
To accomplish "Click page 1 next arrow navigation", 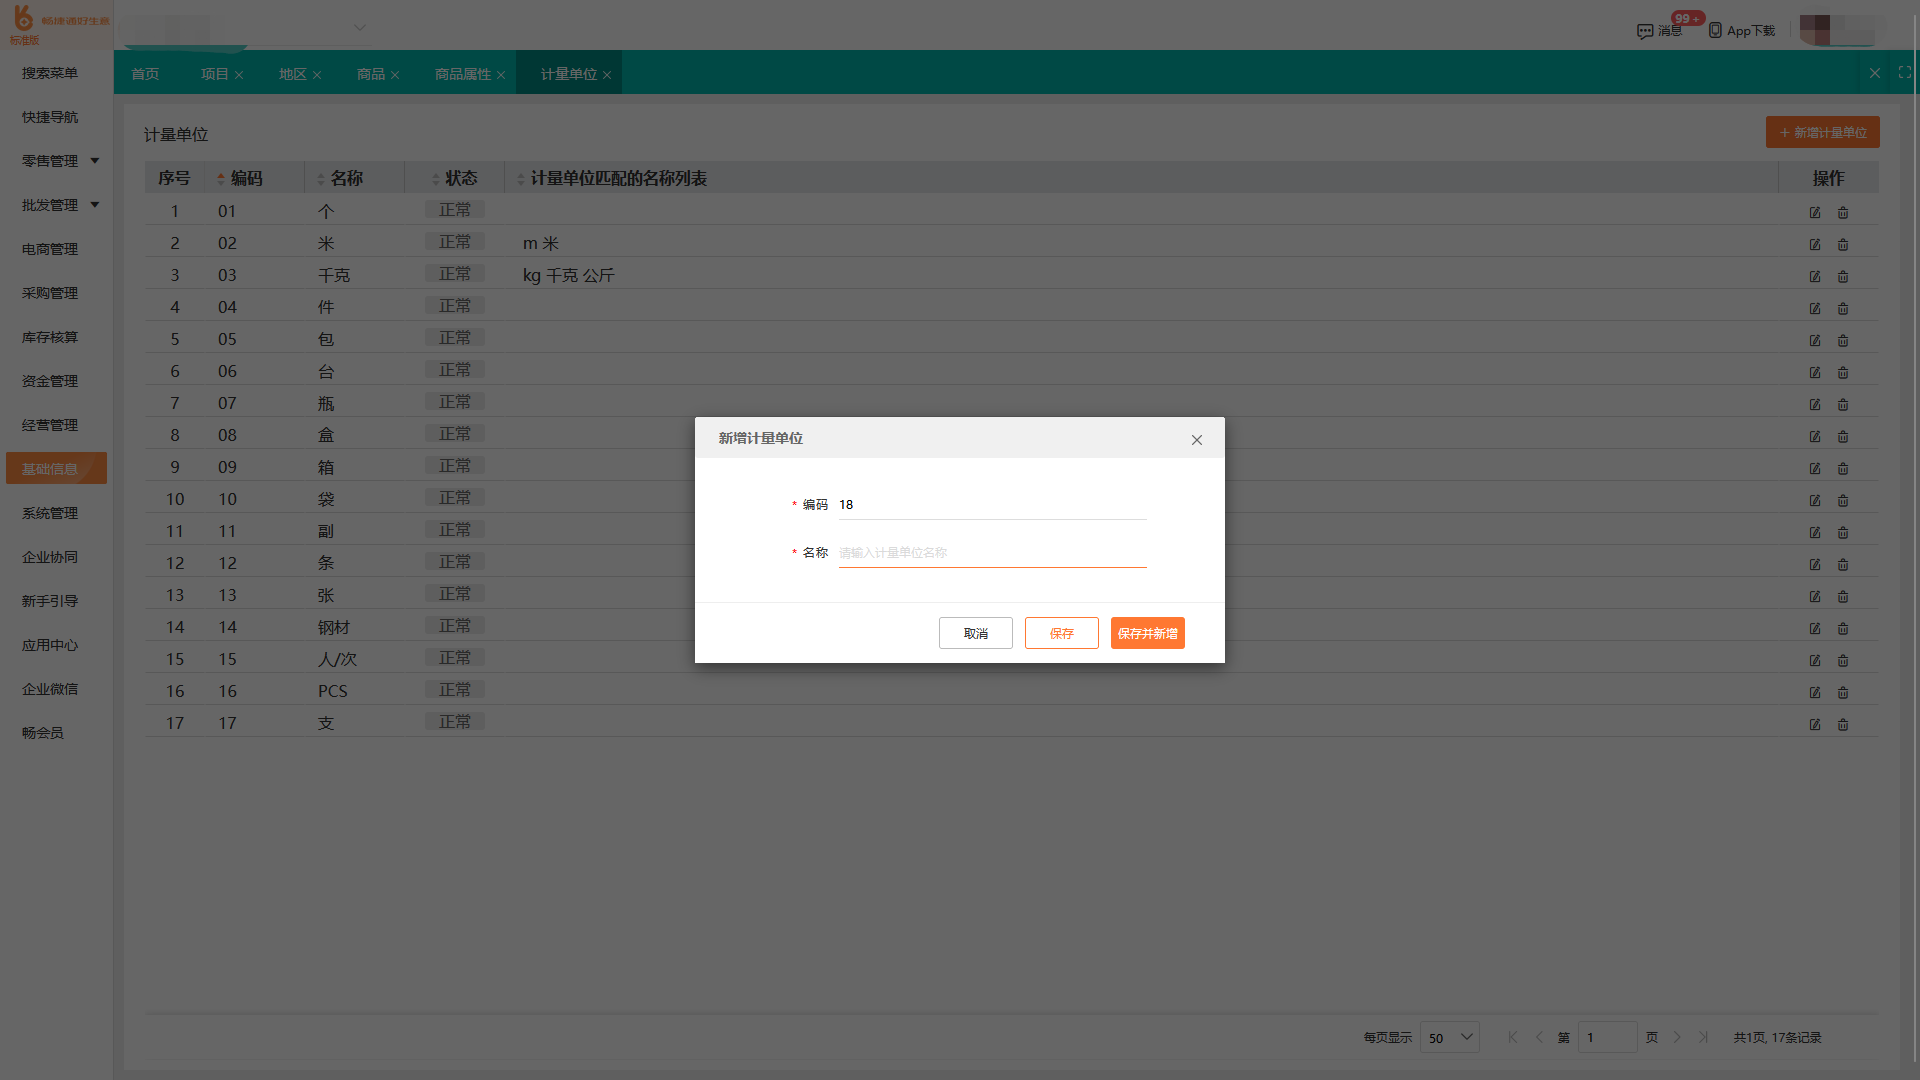I will point(1677,1036).
